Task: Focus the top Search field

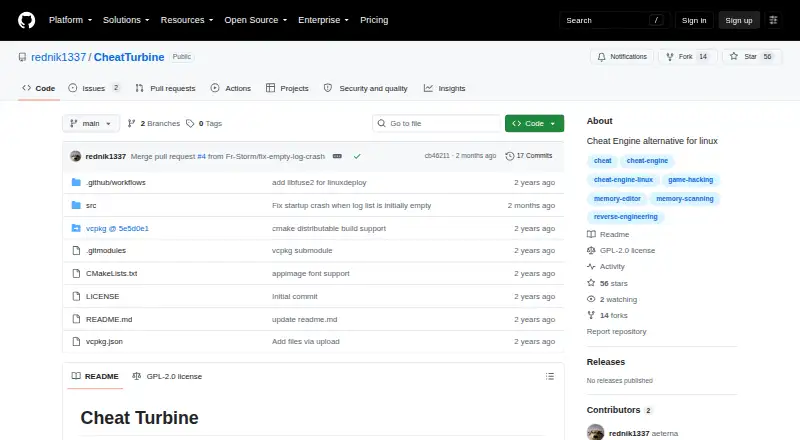Action: 614,20
